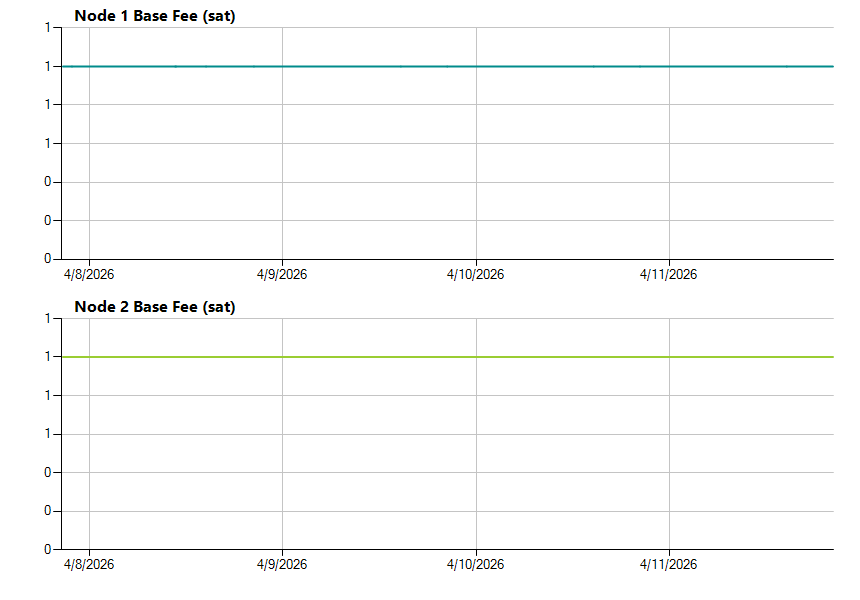This screenshot has height=600, width=860.
Task: Click Node 1 teal line at 4/9/2026
Action: 282,66
